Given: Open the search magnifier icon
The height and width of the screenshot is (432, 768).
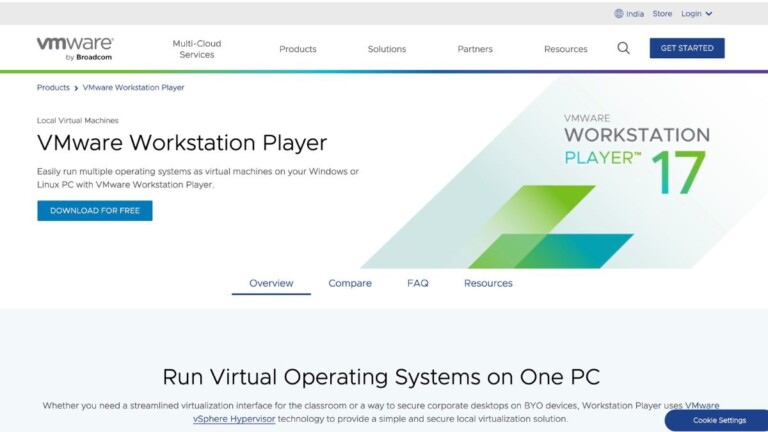Looking at the screenshot, I should pos(623,48).
